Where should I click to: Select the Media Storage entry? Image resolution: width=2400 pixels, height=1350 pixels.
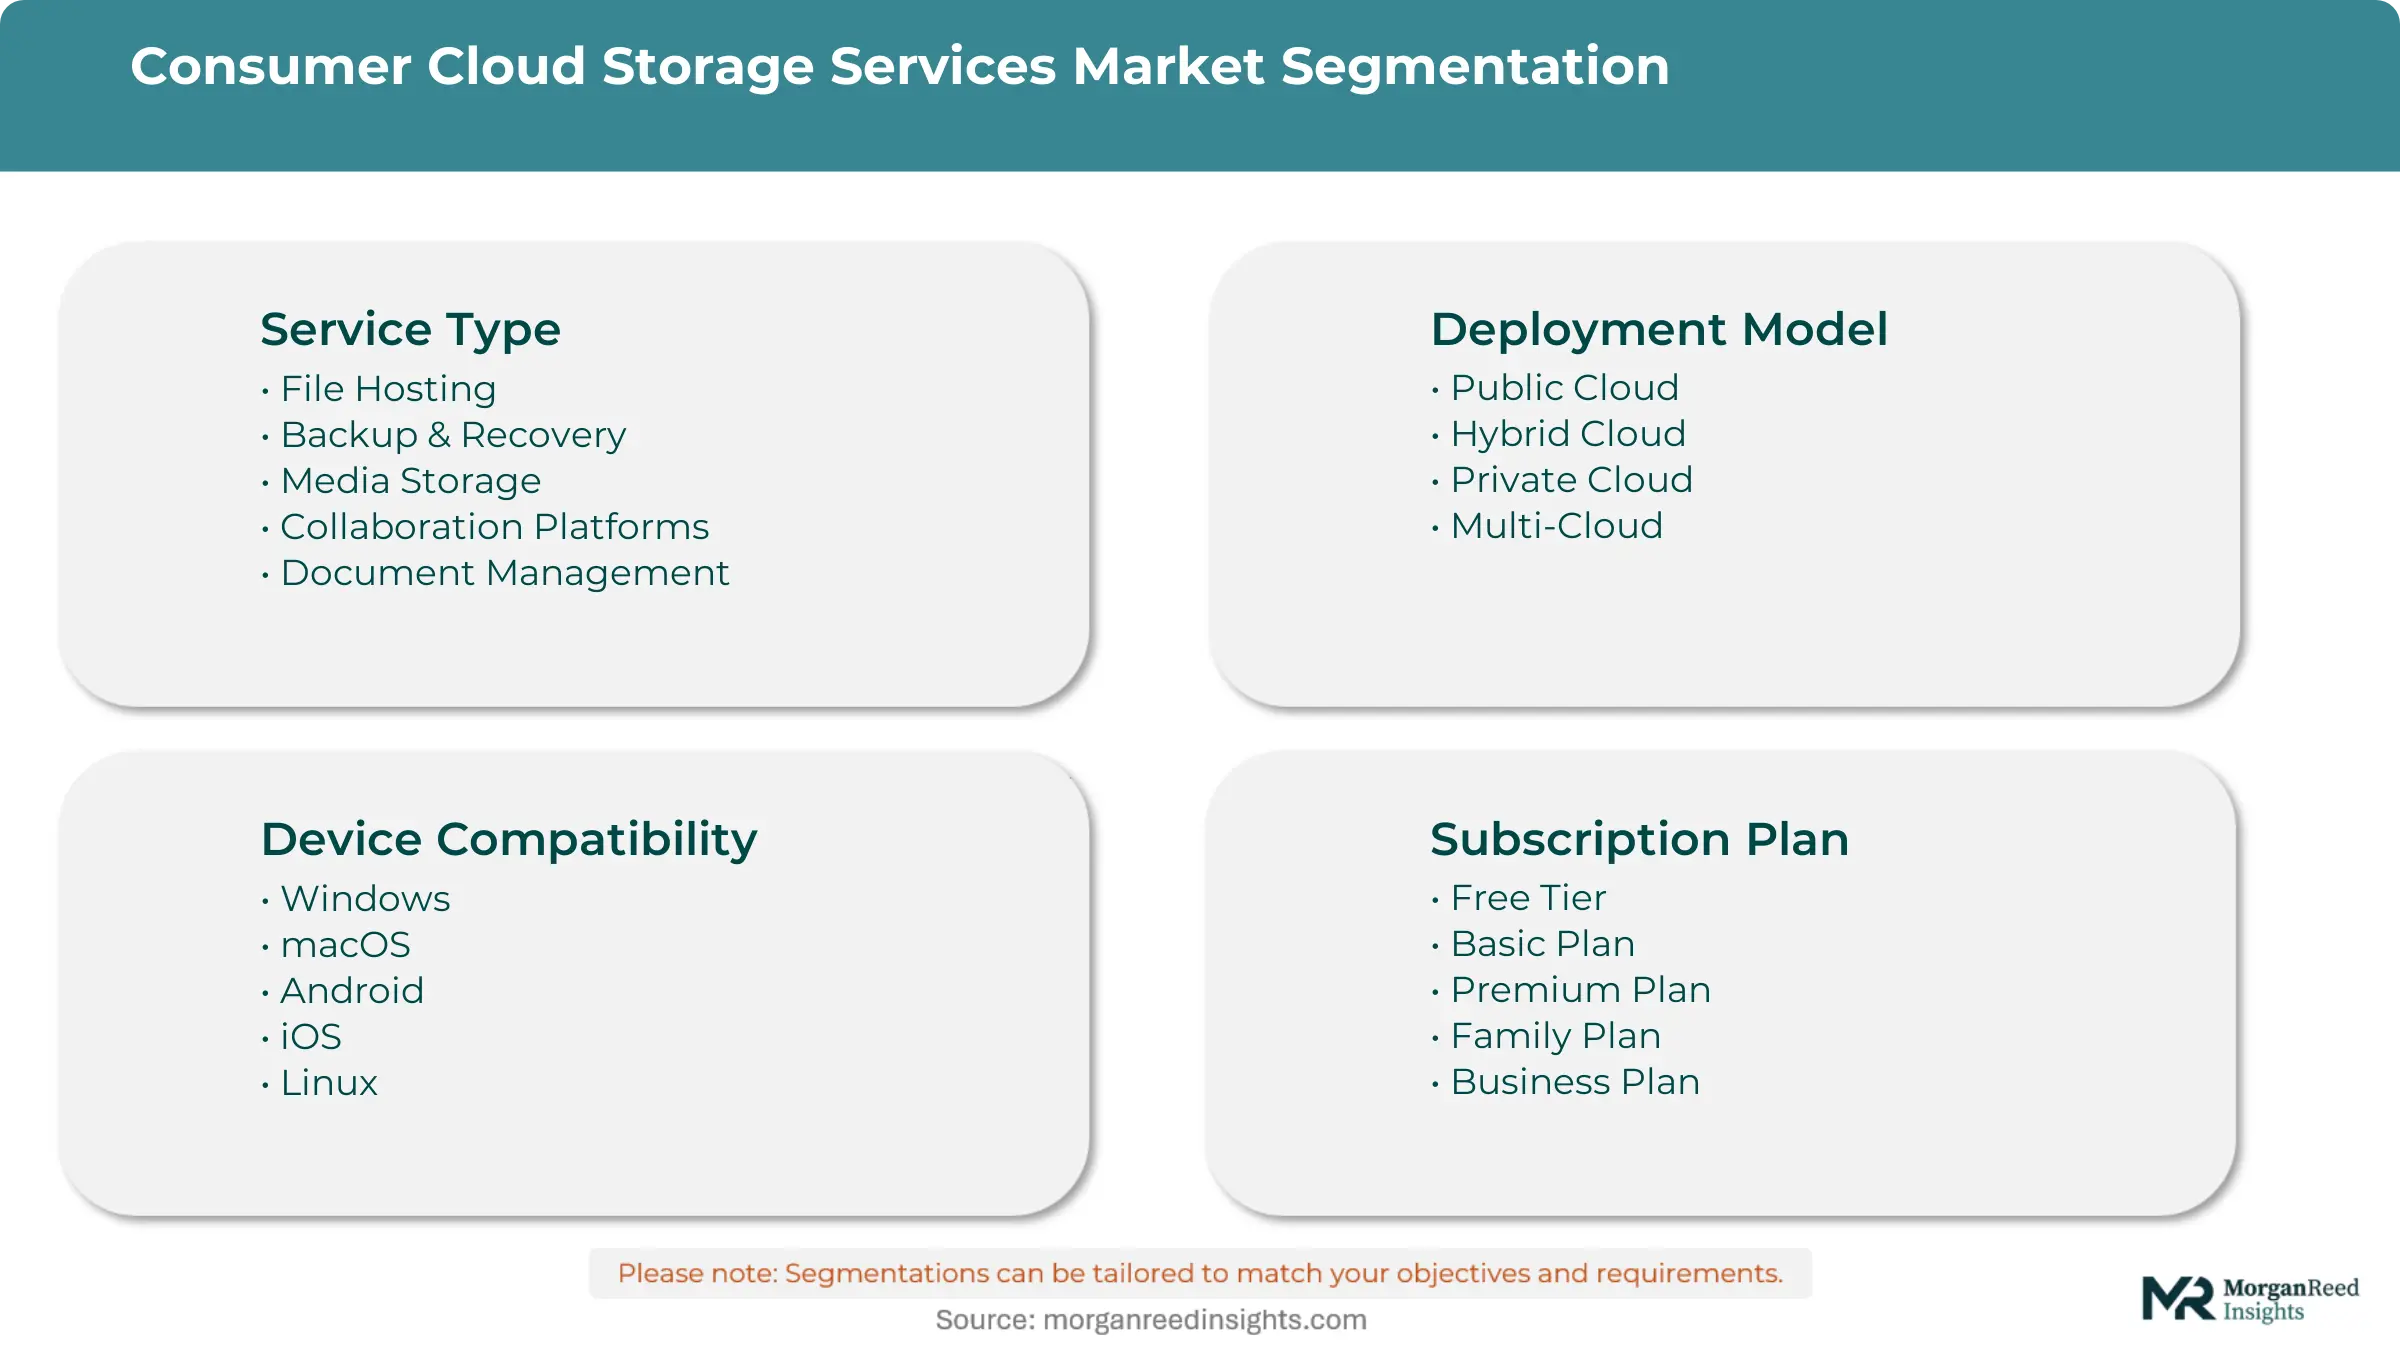tap(410, 481)
